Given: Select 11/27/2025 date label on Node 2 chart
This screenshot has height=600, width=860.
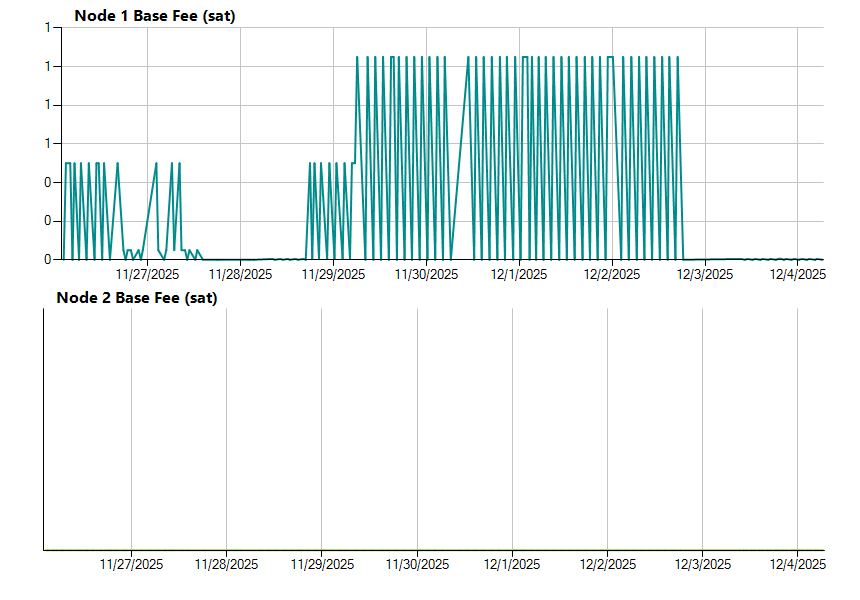Looking at the screenshot, I should click(131, 564).
